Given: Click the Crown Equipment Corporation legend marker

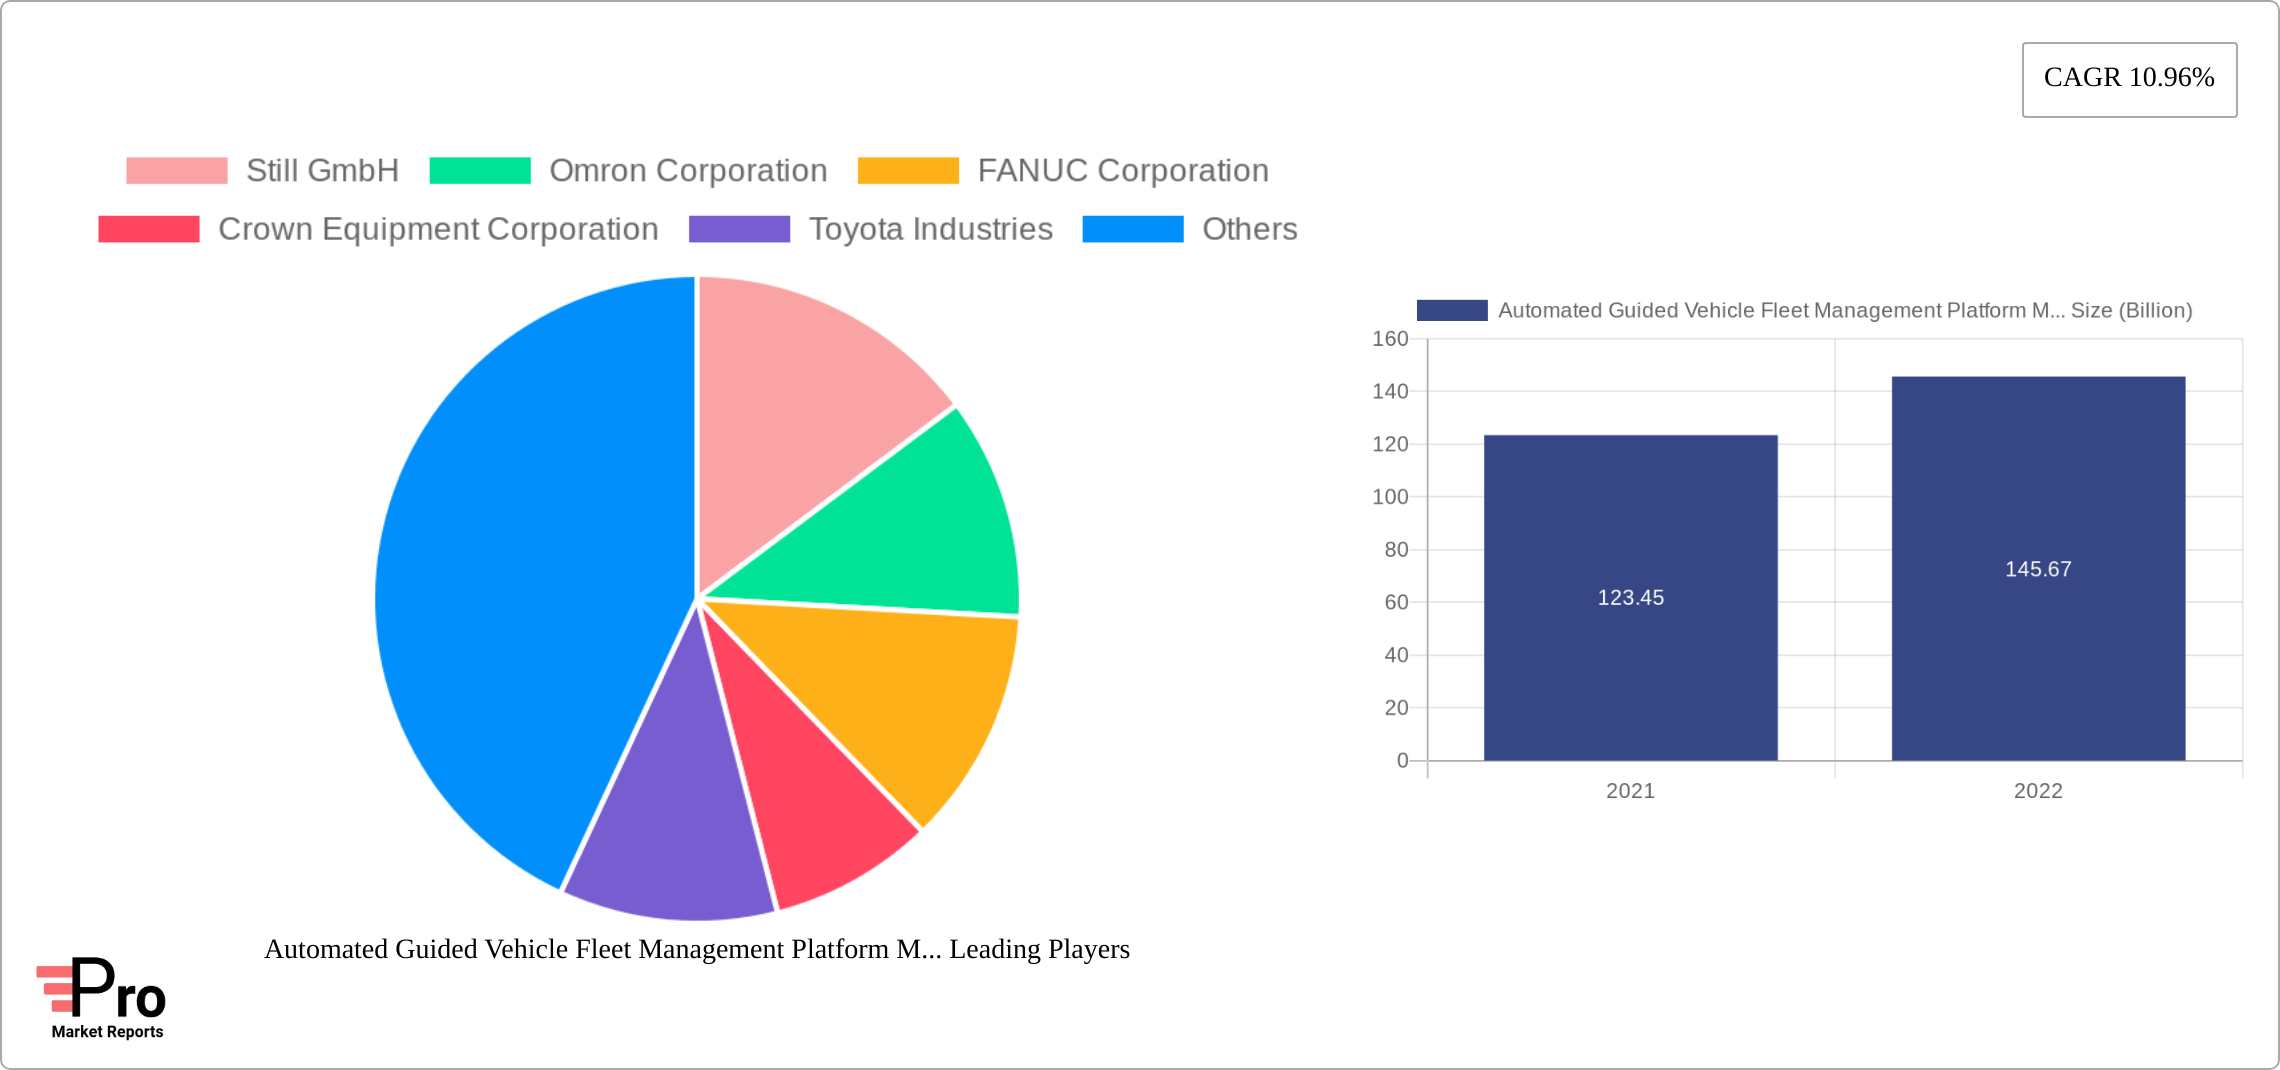Looking at the screenshot, I should point(148,228).
